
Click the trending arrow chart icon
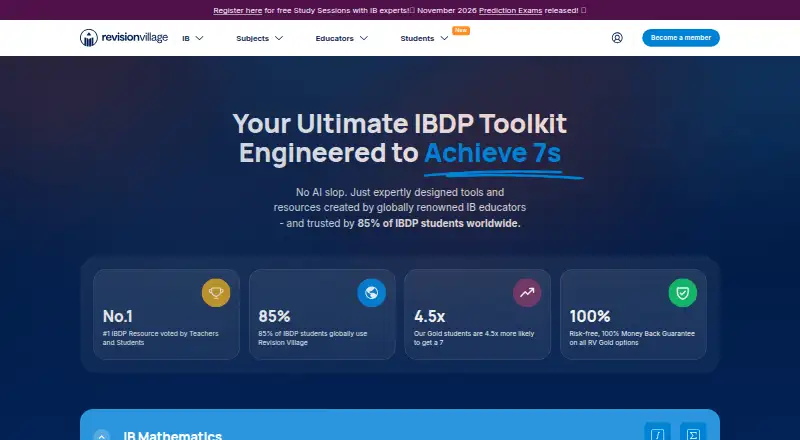(527, 292)
